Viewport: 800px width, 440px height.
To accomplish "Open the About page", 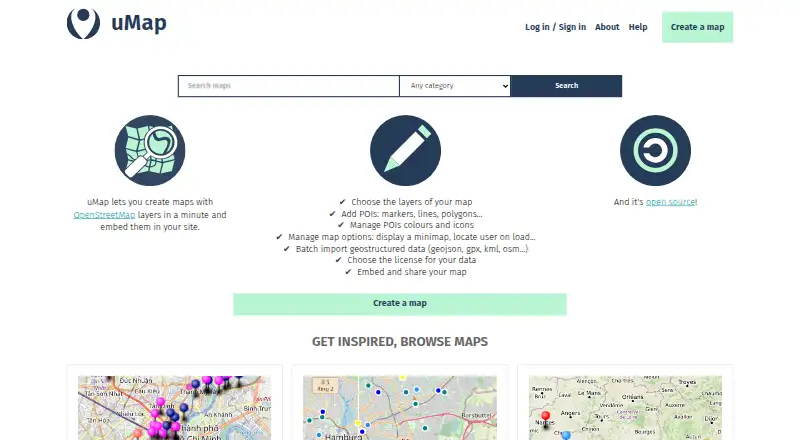I will tap(607, 27).
